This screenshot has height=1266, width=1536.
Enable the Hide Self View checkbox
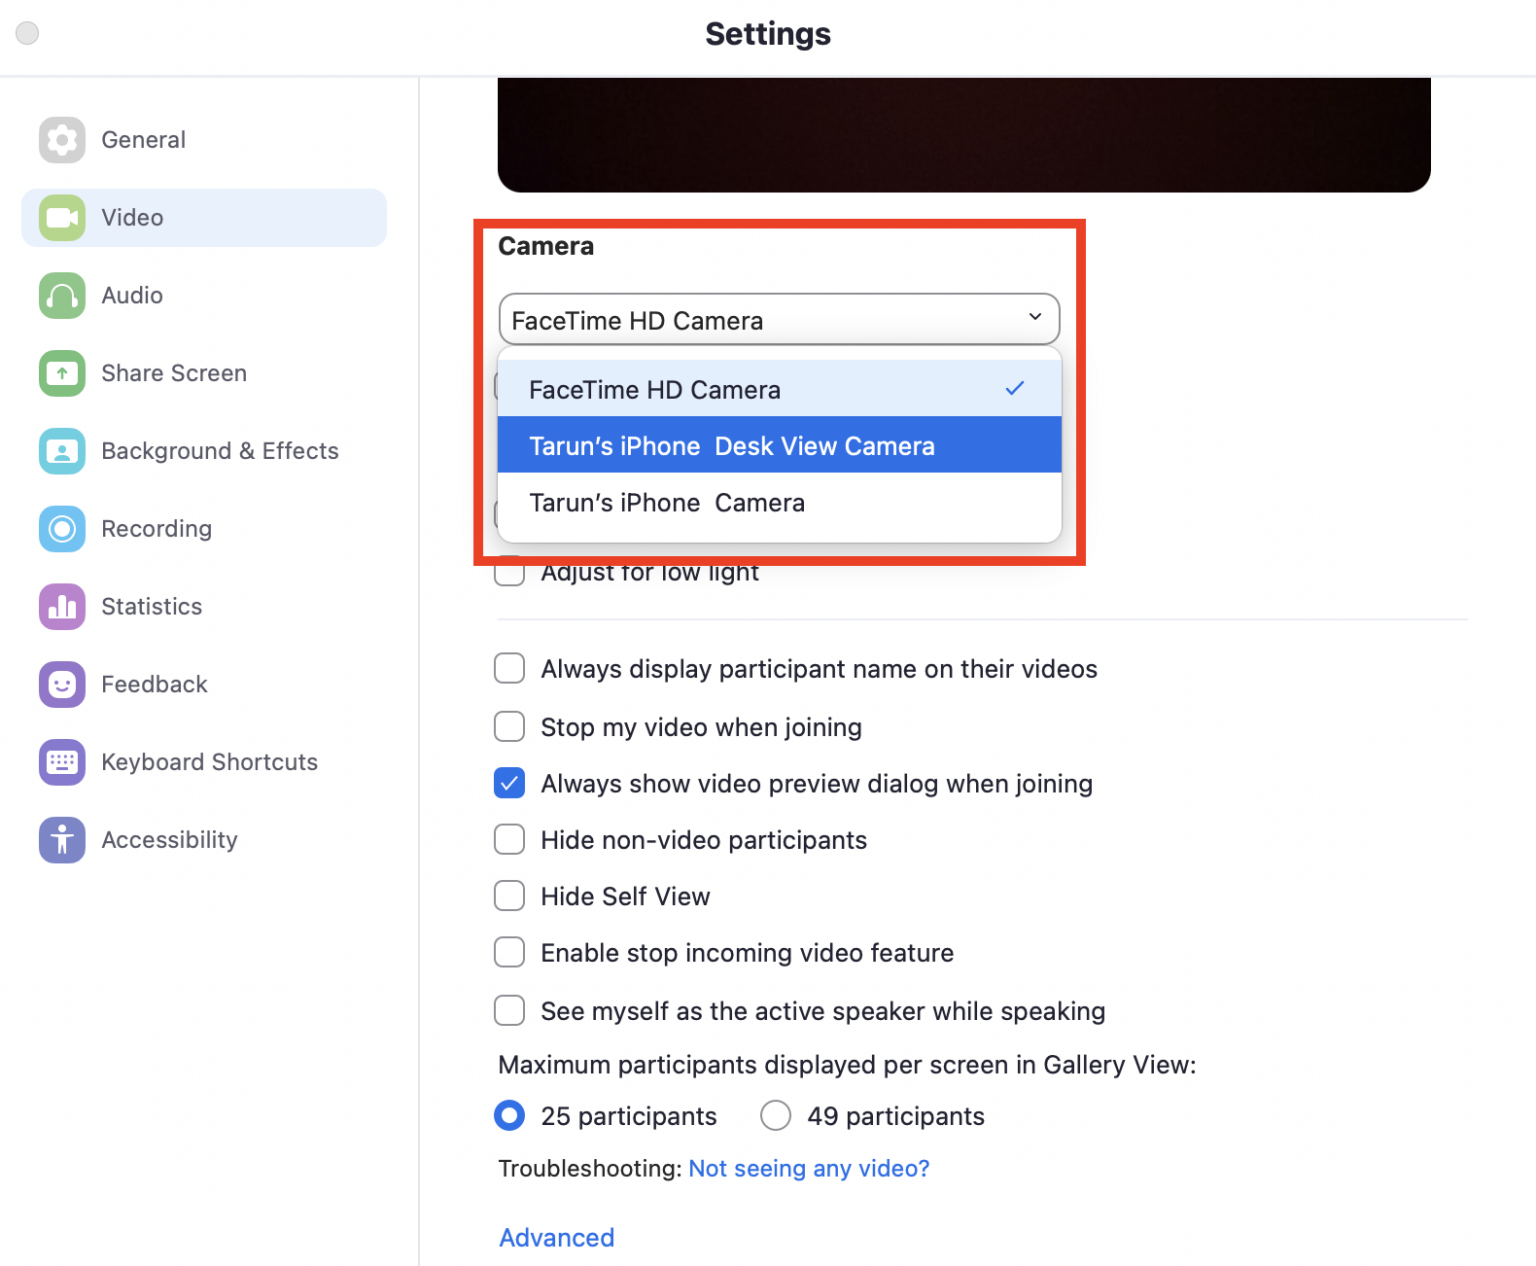click(510, 896)
